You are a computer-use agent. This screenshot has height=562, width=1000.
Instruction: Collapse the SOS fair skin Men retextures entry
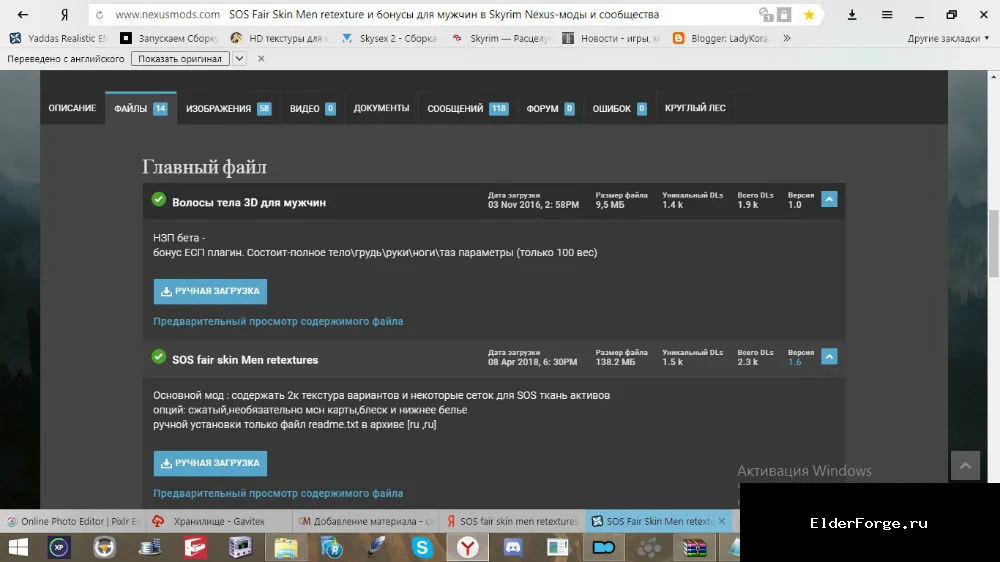pyautogui.click(x=828, y=356)
